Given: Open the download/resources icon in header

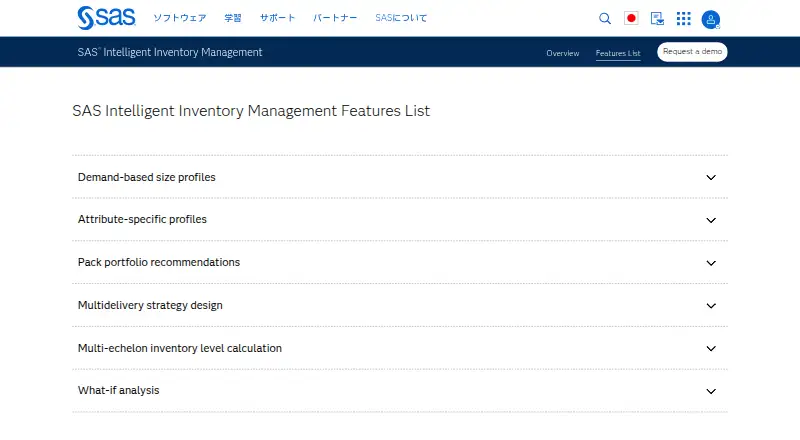Looking at the screenshot, I should pos(657,19).
